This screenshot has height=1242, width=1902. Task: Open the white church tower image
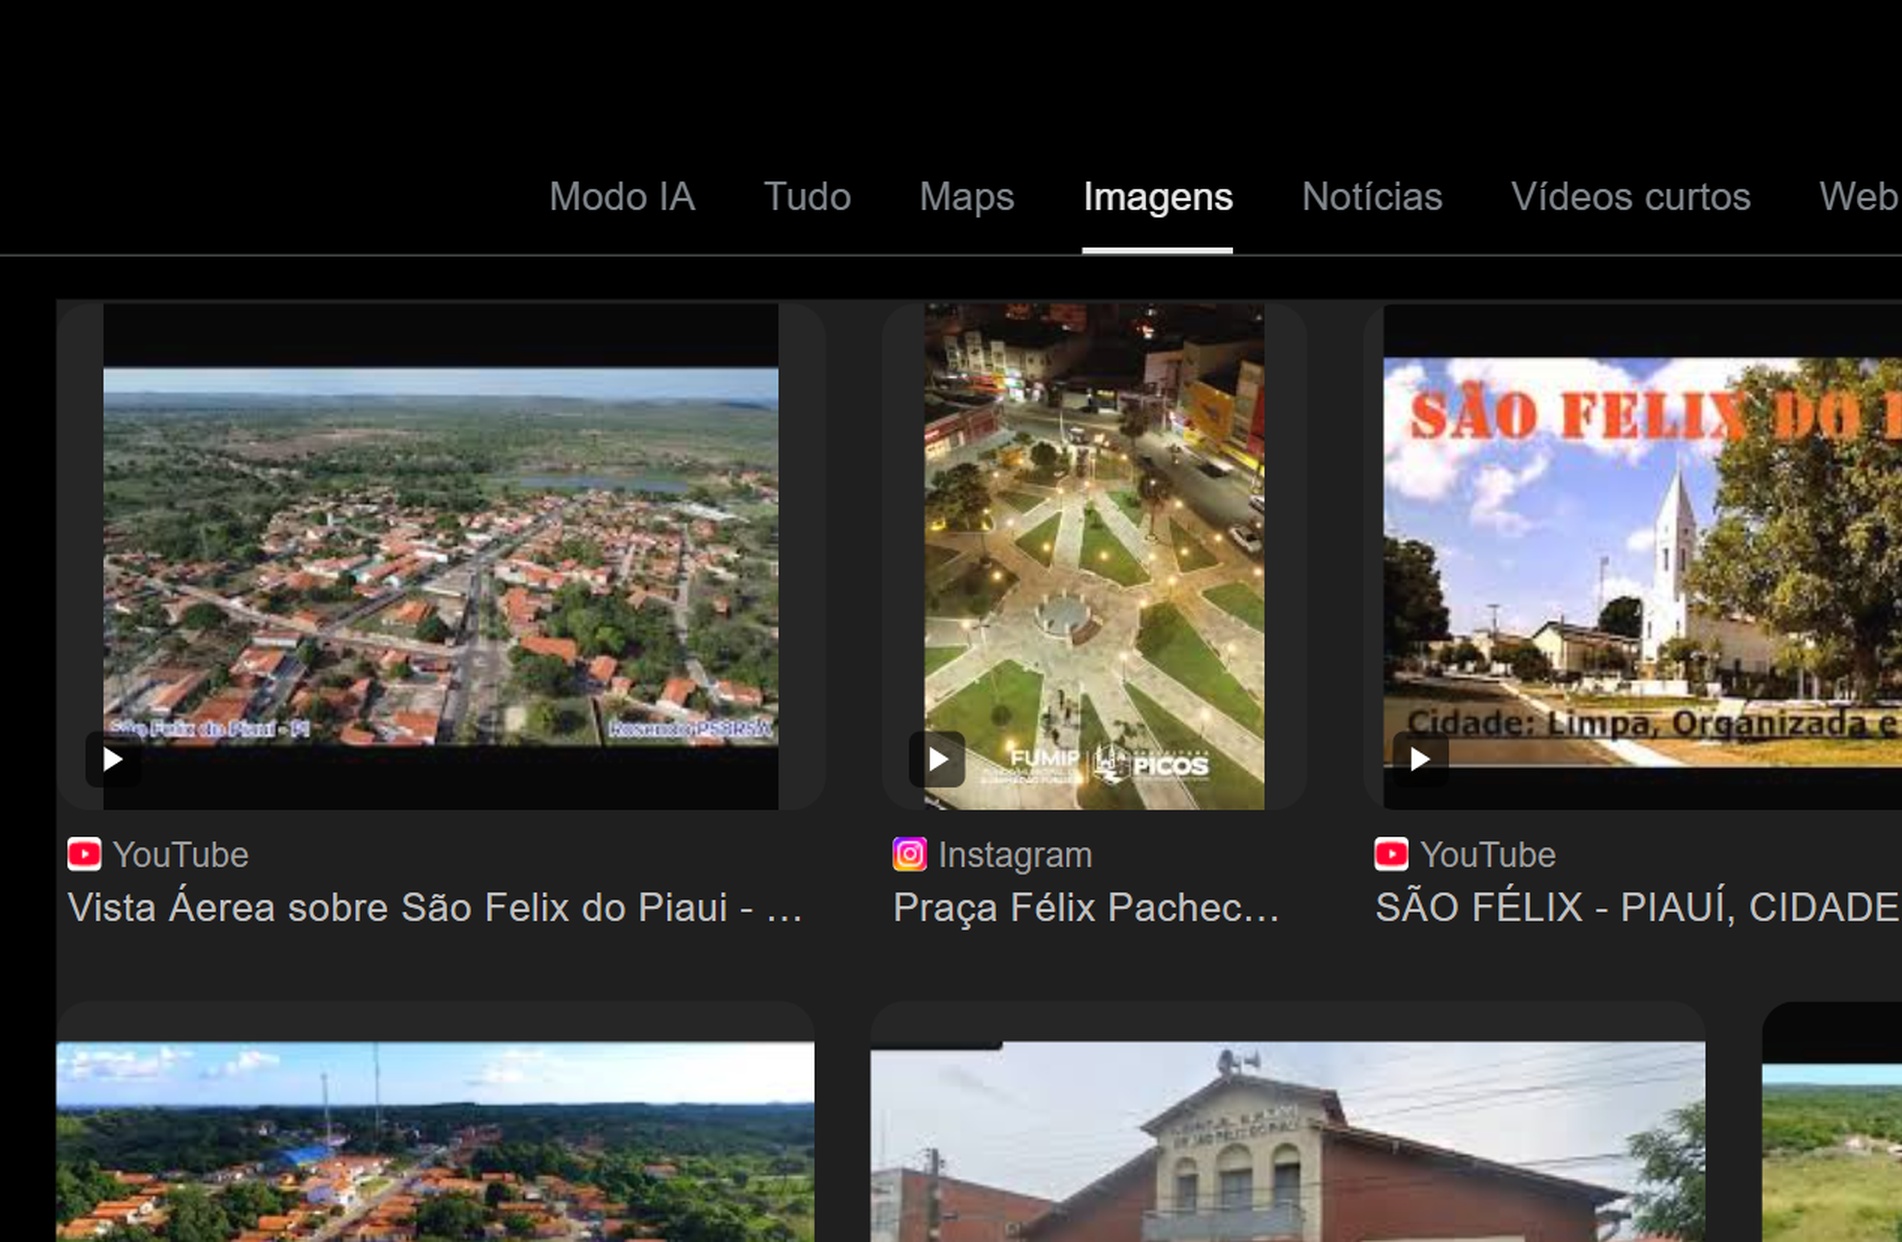coord(1642,560)
